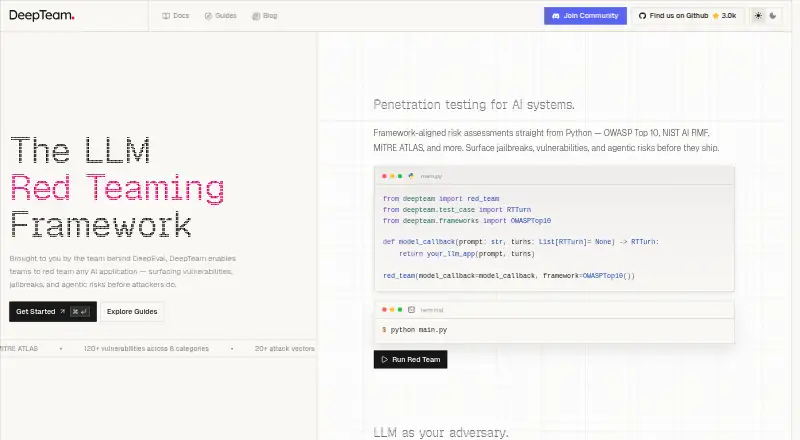Click the Explore Guides button

[132, 311]
